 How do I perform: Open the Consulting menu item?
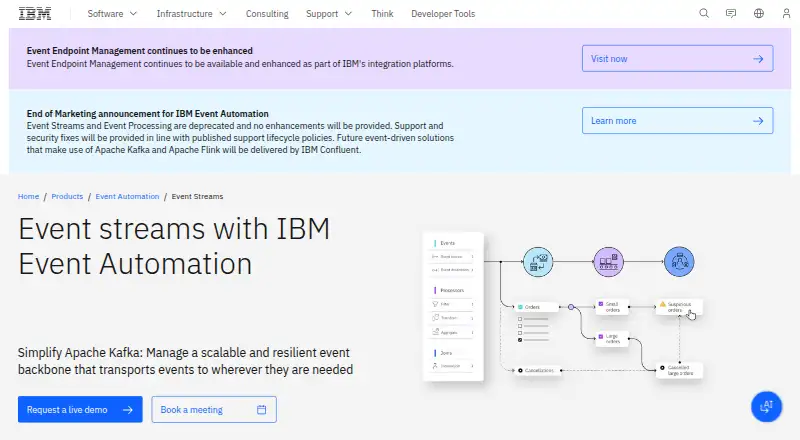tap(267, 14)
